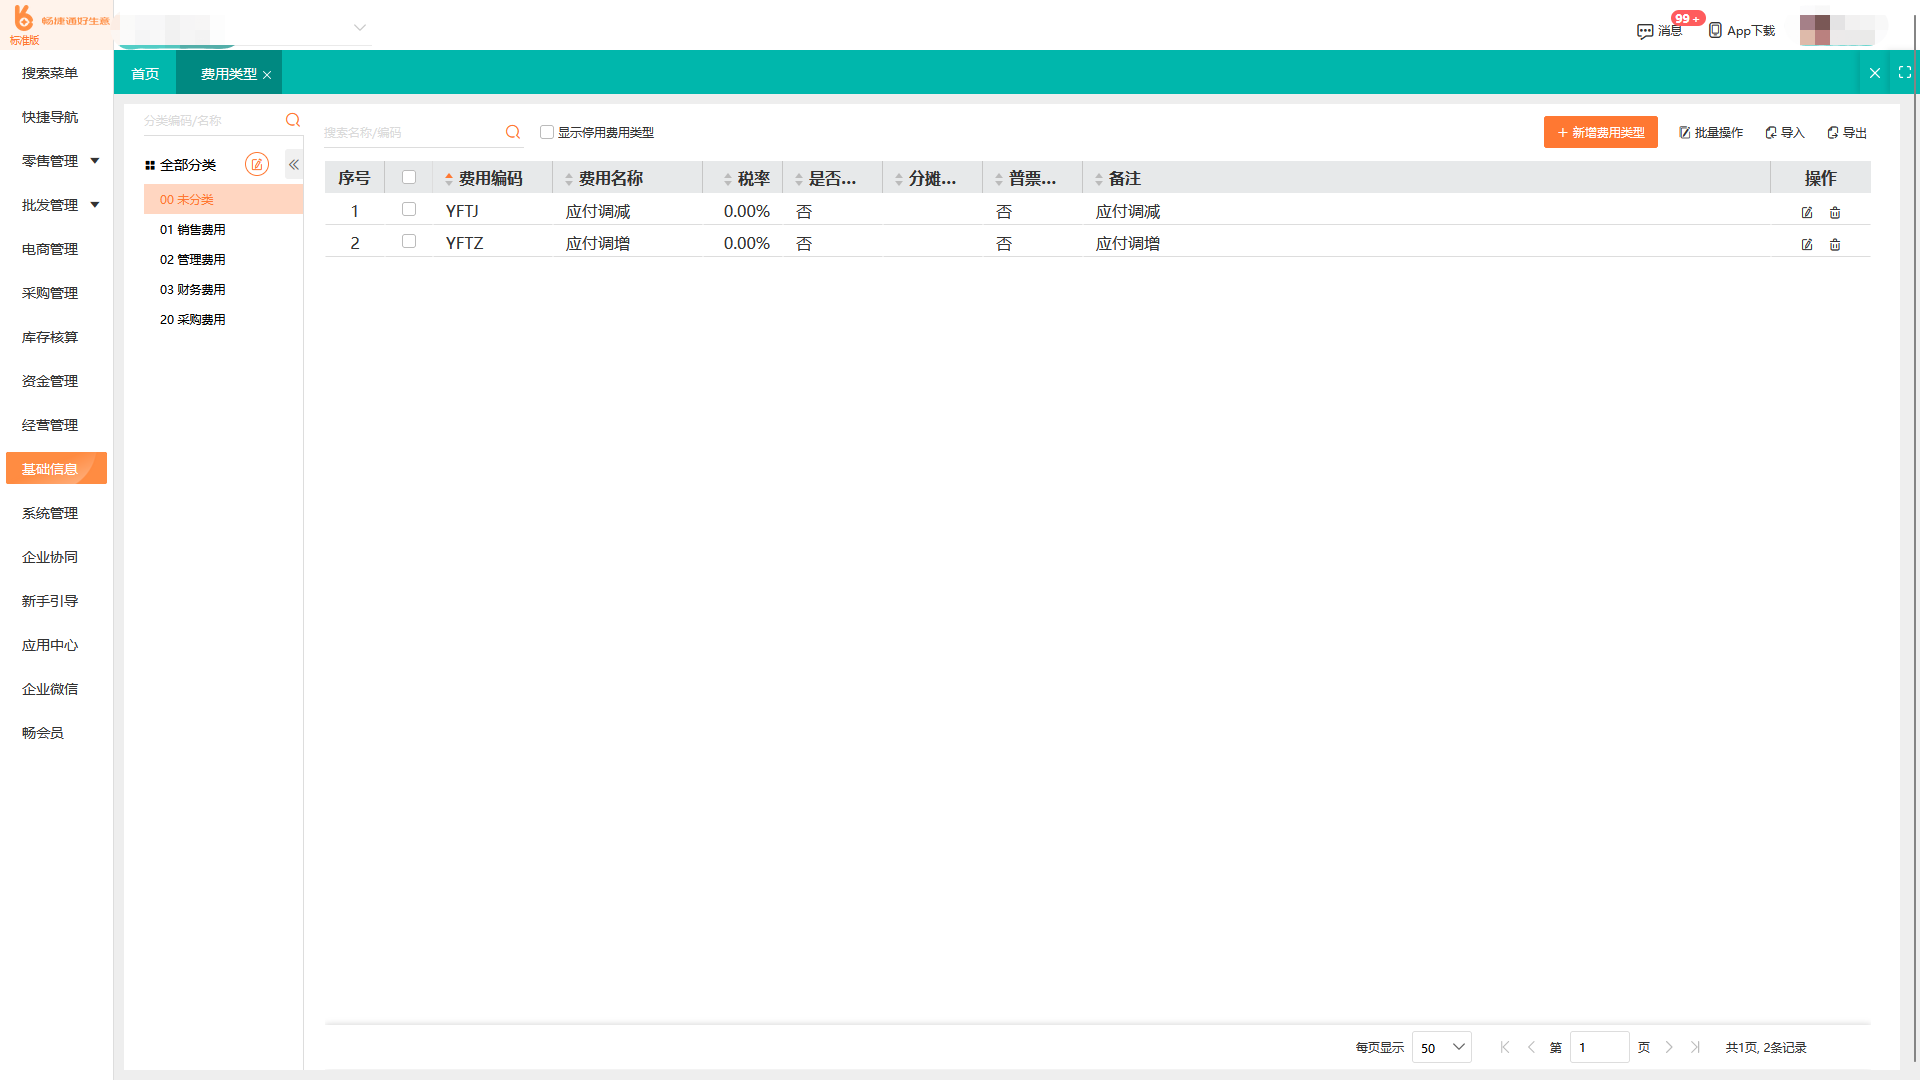Screen dimensions: 1920x1080
Task: Click the import 导入 icon button
Action: (x=1785, y=132)
